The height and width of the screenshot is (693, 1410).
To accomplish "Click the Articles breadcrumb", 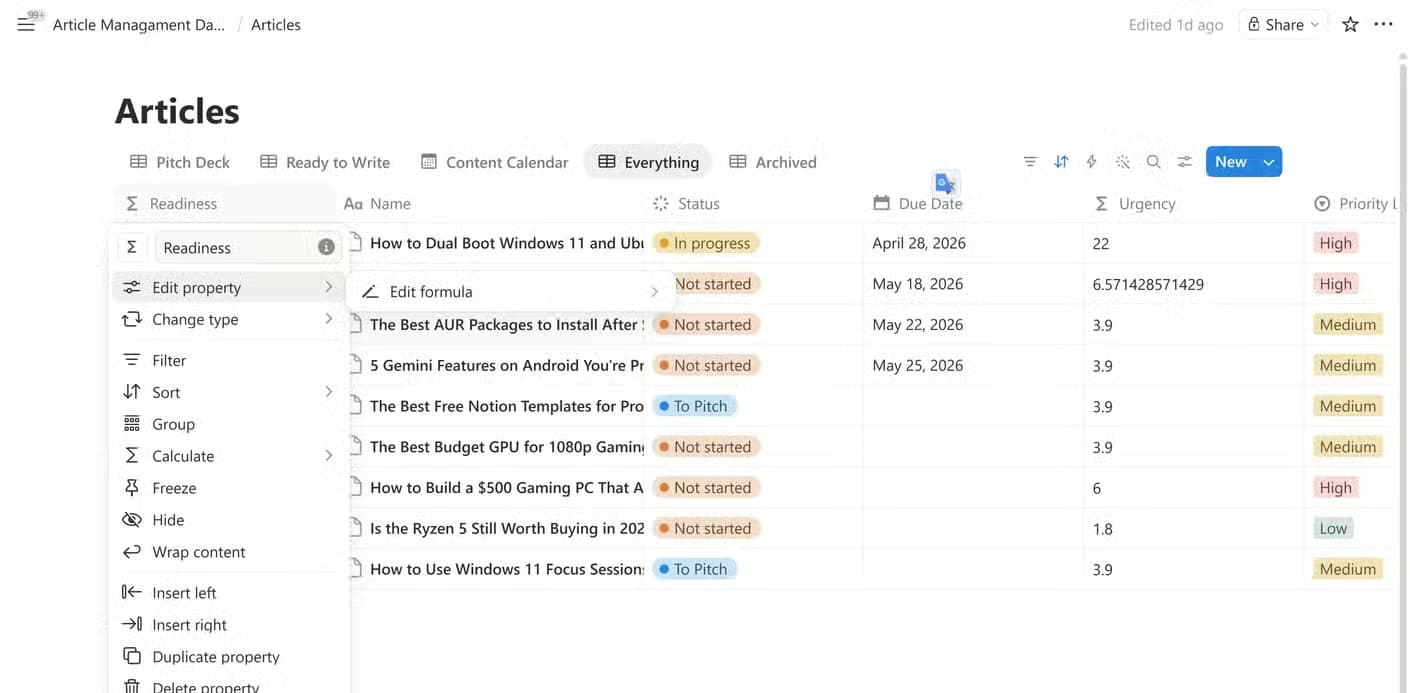I will point(276,25).
